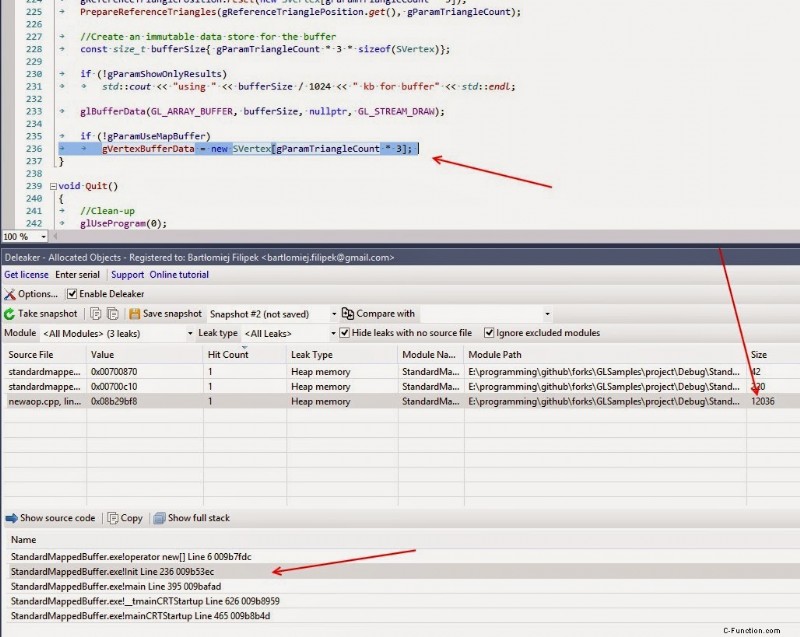Sort by the Leak Type column header
This screenshot has width=800, height=637.
pos(311,355)
